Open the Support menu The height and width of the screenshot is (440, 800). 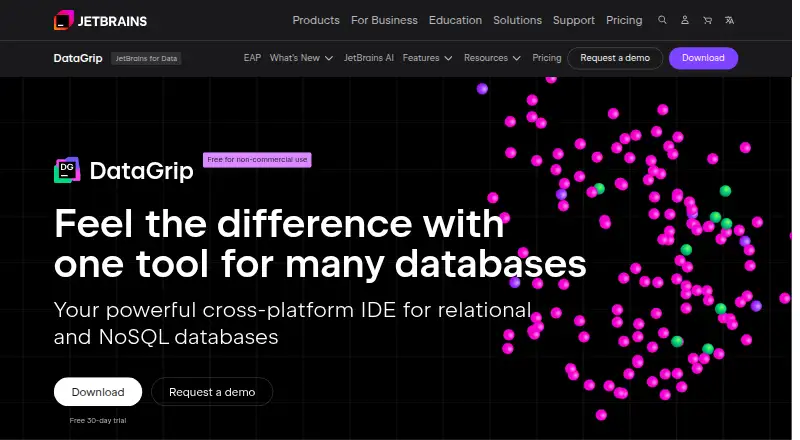[573, 20]
